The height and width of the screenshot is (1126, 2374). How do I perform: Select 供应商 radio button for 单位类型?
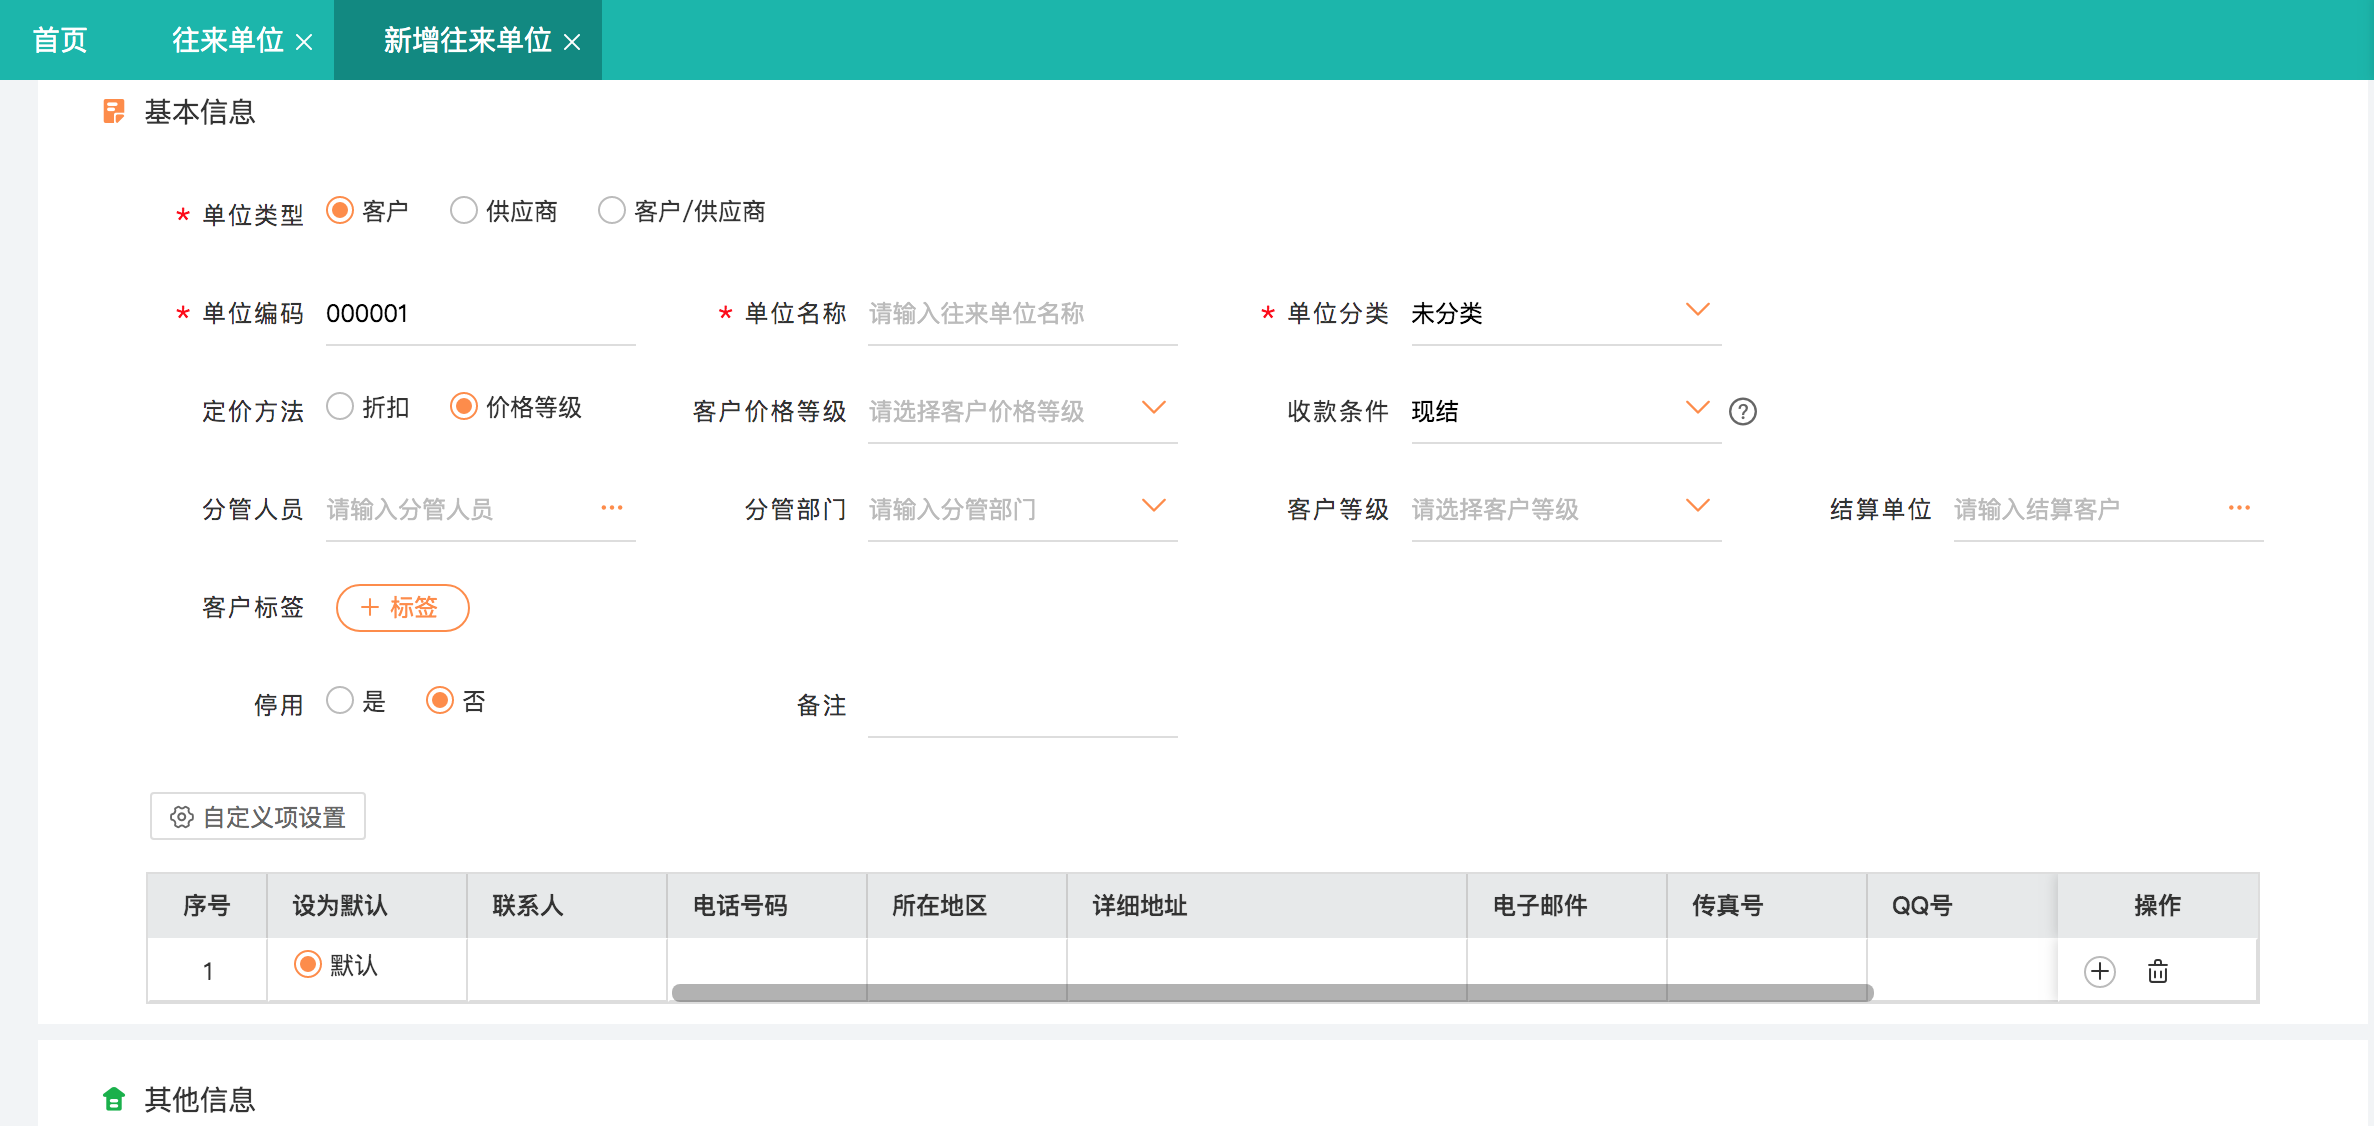point(463,212)
